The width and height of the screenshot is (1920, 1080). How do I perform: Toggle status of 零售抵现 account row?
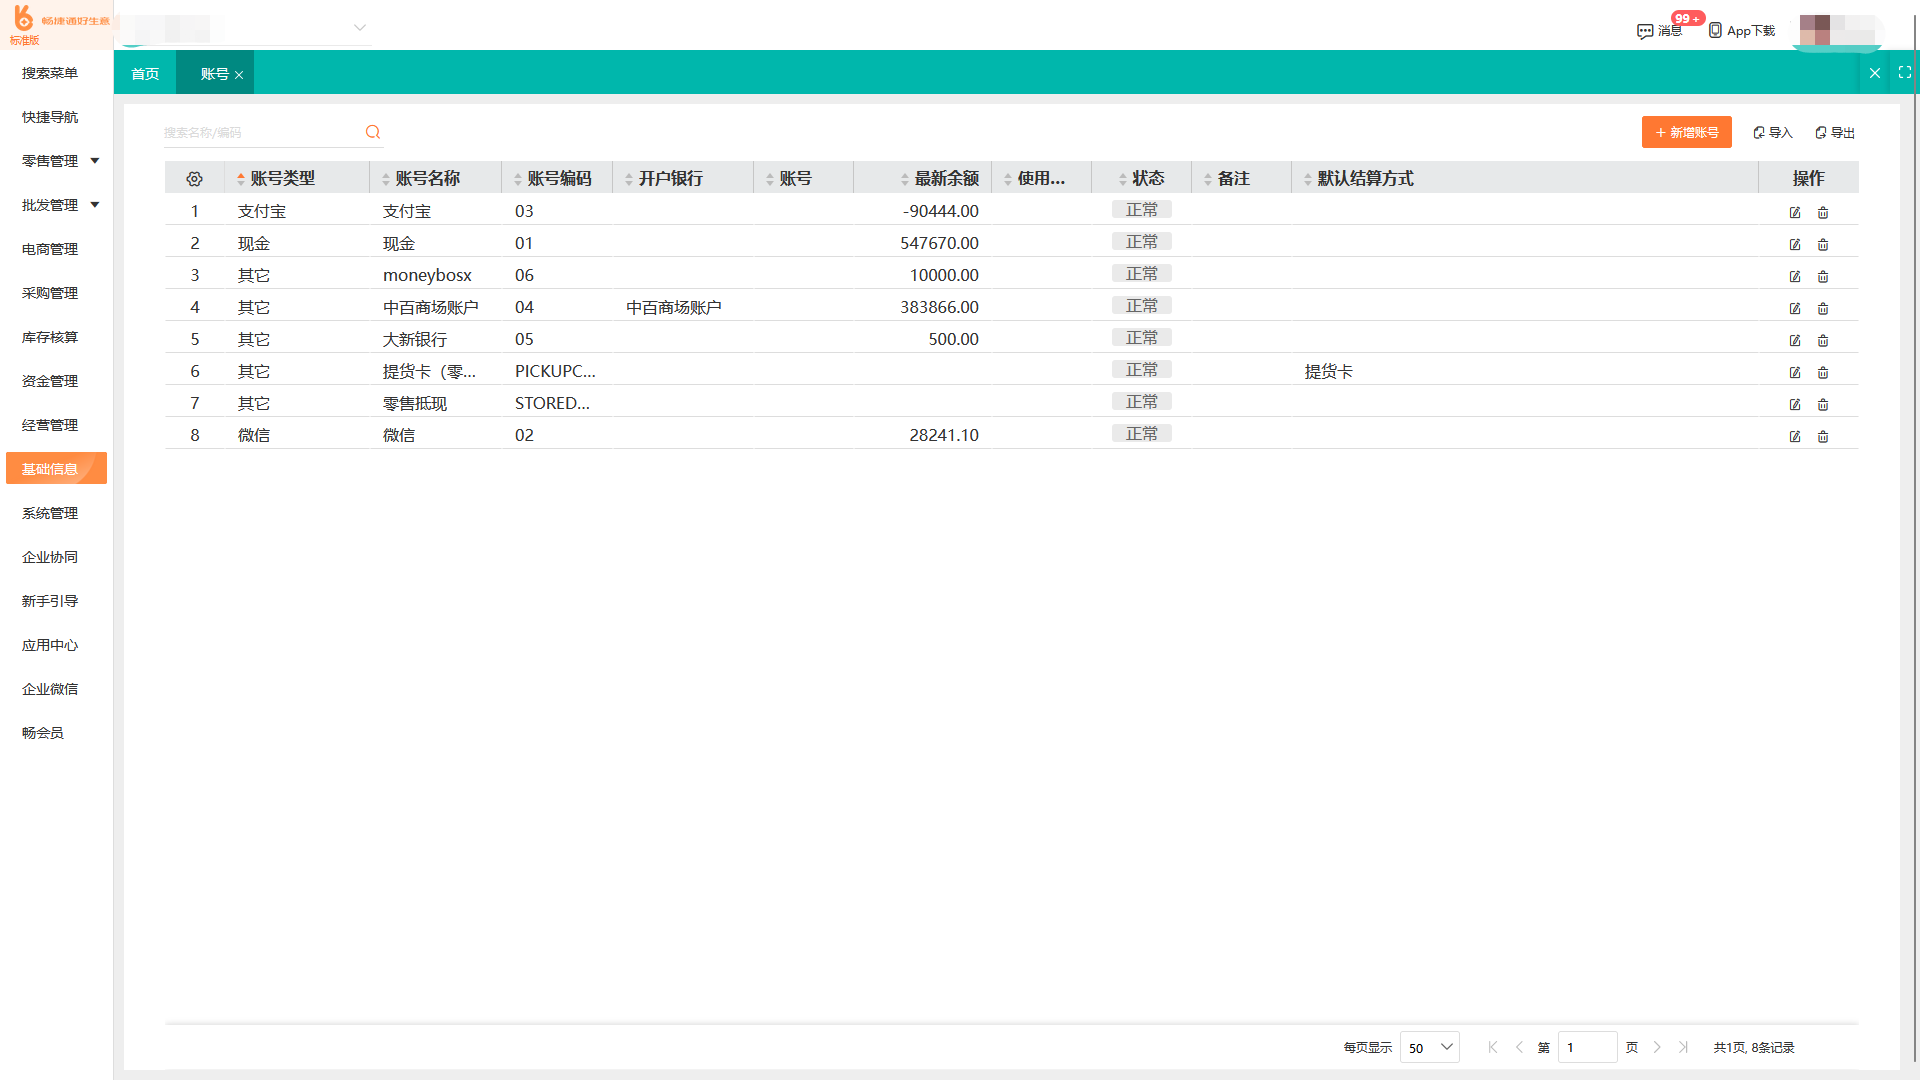point(1142,402)
